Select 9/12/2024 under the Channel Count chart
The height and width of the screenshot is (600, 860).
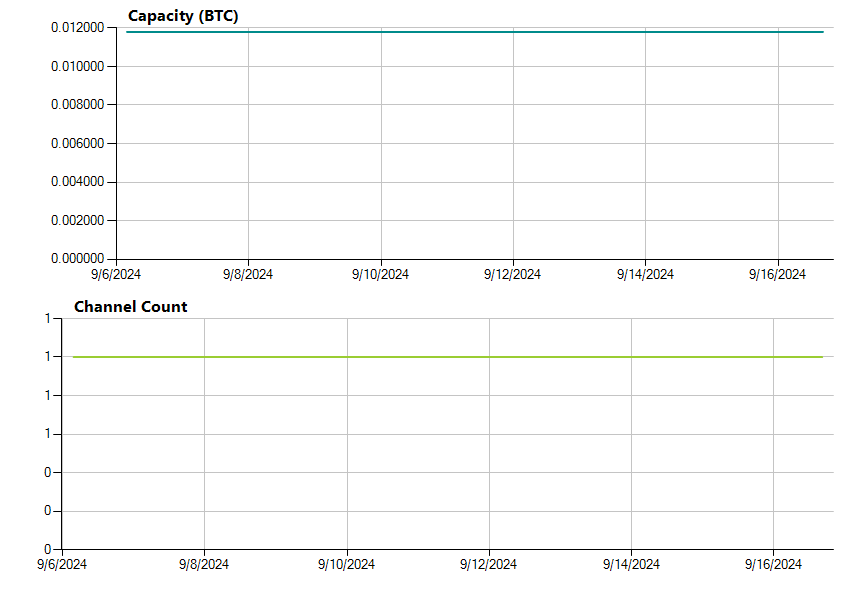tap(489, 565)
